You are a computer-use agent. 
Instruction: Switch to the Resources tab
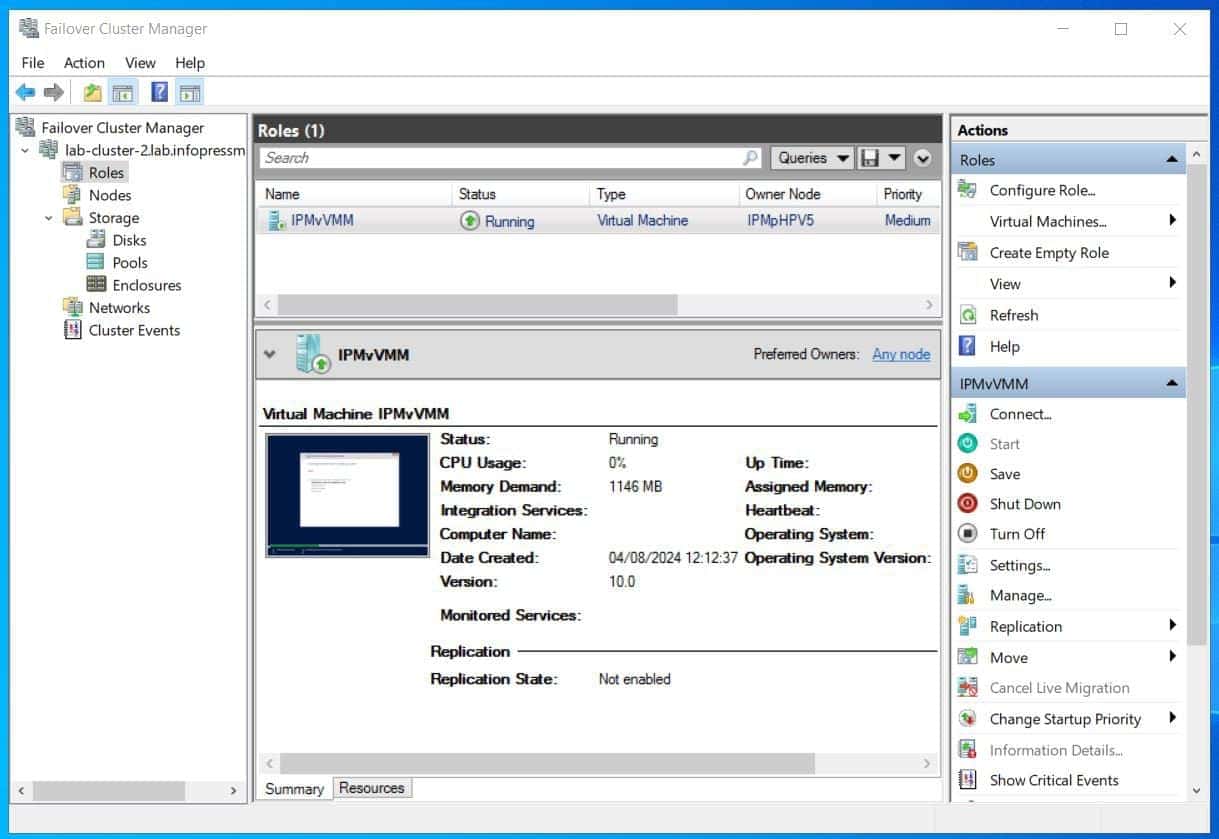pyautogui.click(x=371, y=788)
